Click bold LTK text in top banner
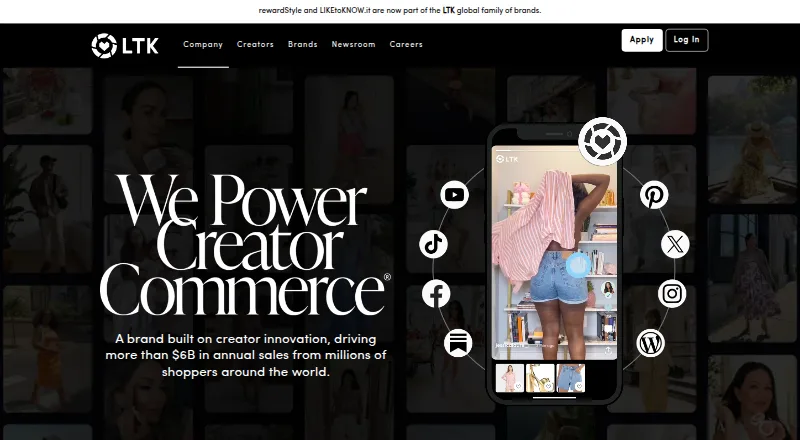The image size is (800, 440). click(x=448, y=10)
